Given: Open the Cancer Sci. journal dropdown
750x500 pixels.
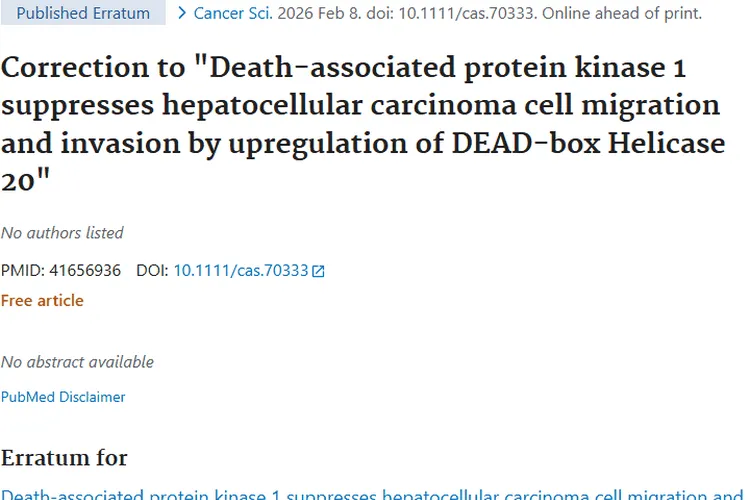Looking at the screenshot, I should [x=233, y=13].
